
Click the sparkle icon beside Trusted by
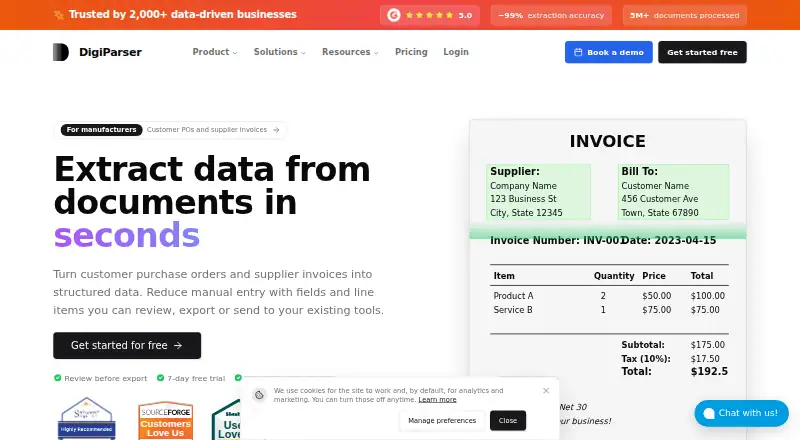(x=59, y=15)
